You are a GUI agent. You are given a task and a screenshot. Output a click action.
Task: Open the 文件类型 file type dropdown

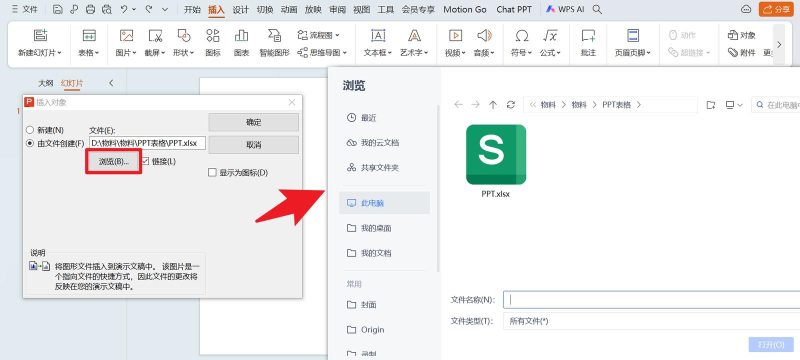click(652, 321)
